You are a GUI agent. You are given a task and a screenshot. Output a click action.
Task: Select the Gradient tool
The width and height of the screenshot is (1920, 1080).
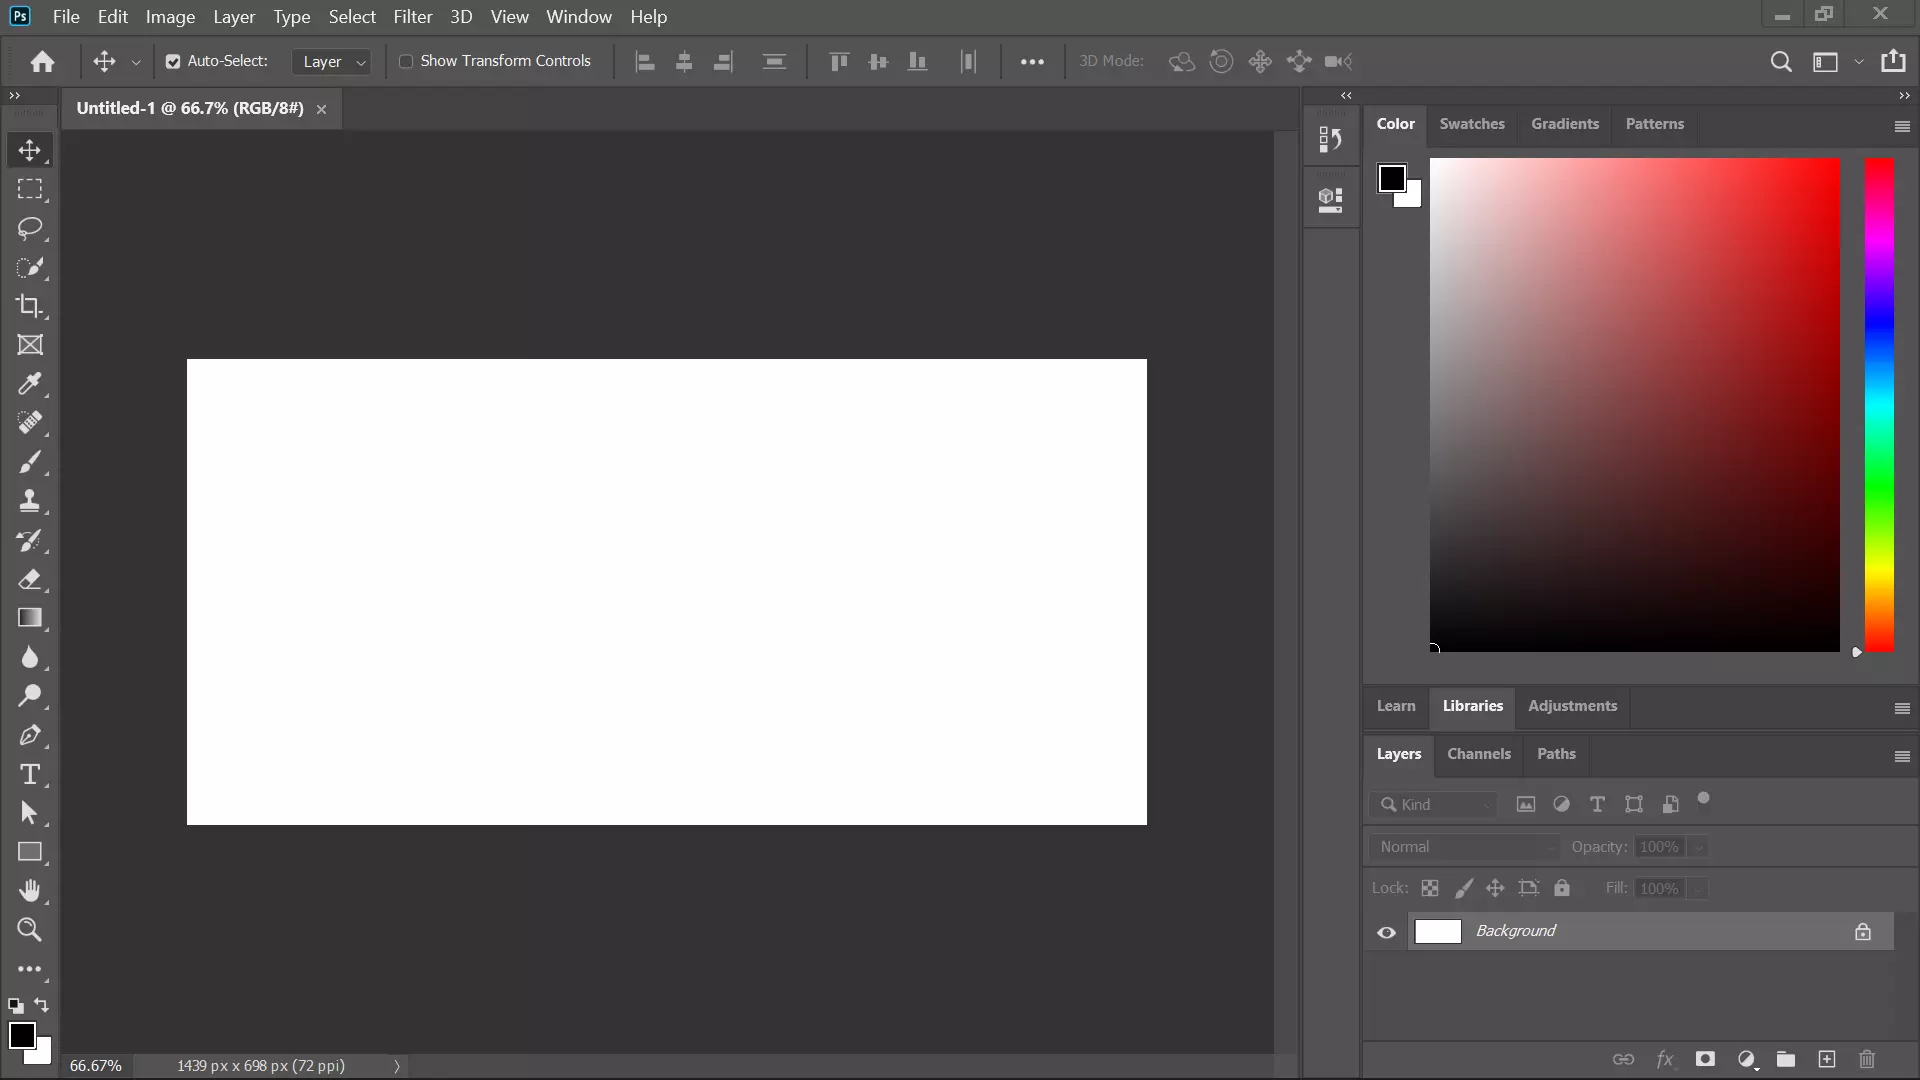click(x=29, y=617)
